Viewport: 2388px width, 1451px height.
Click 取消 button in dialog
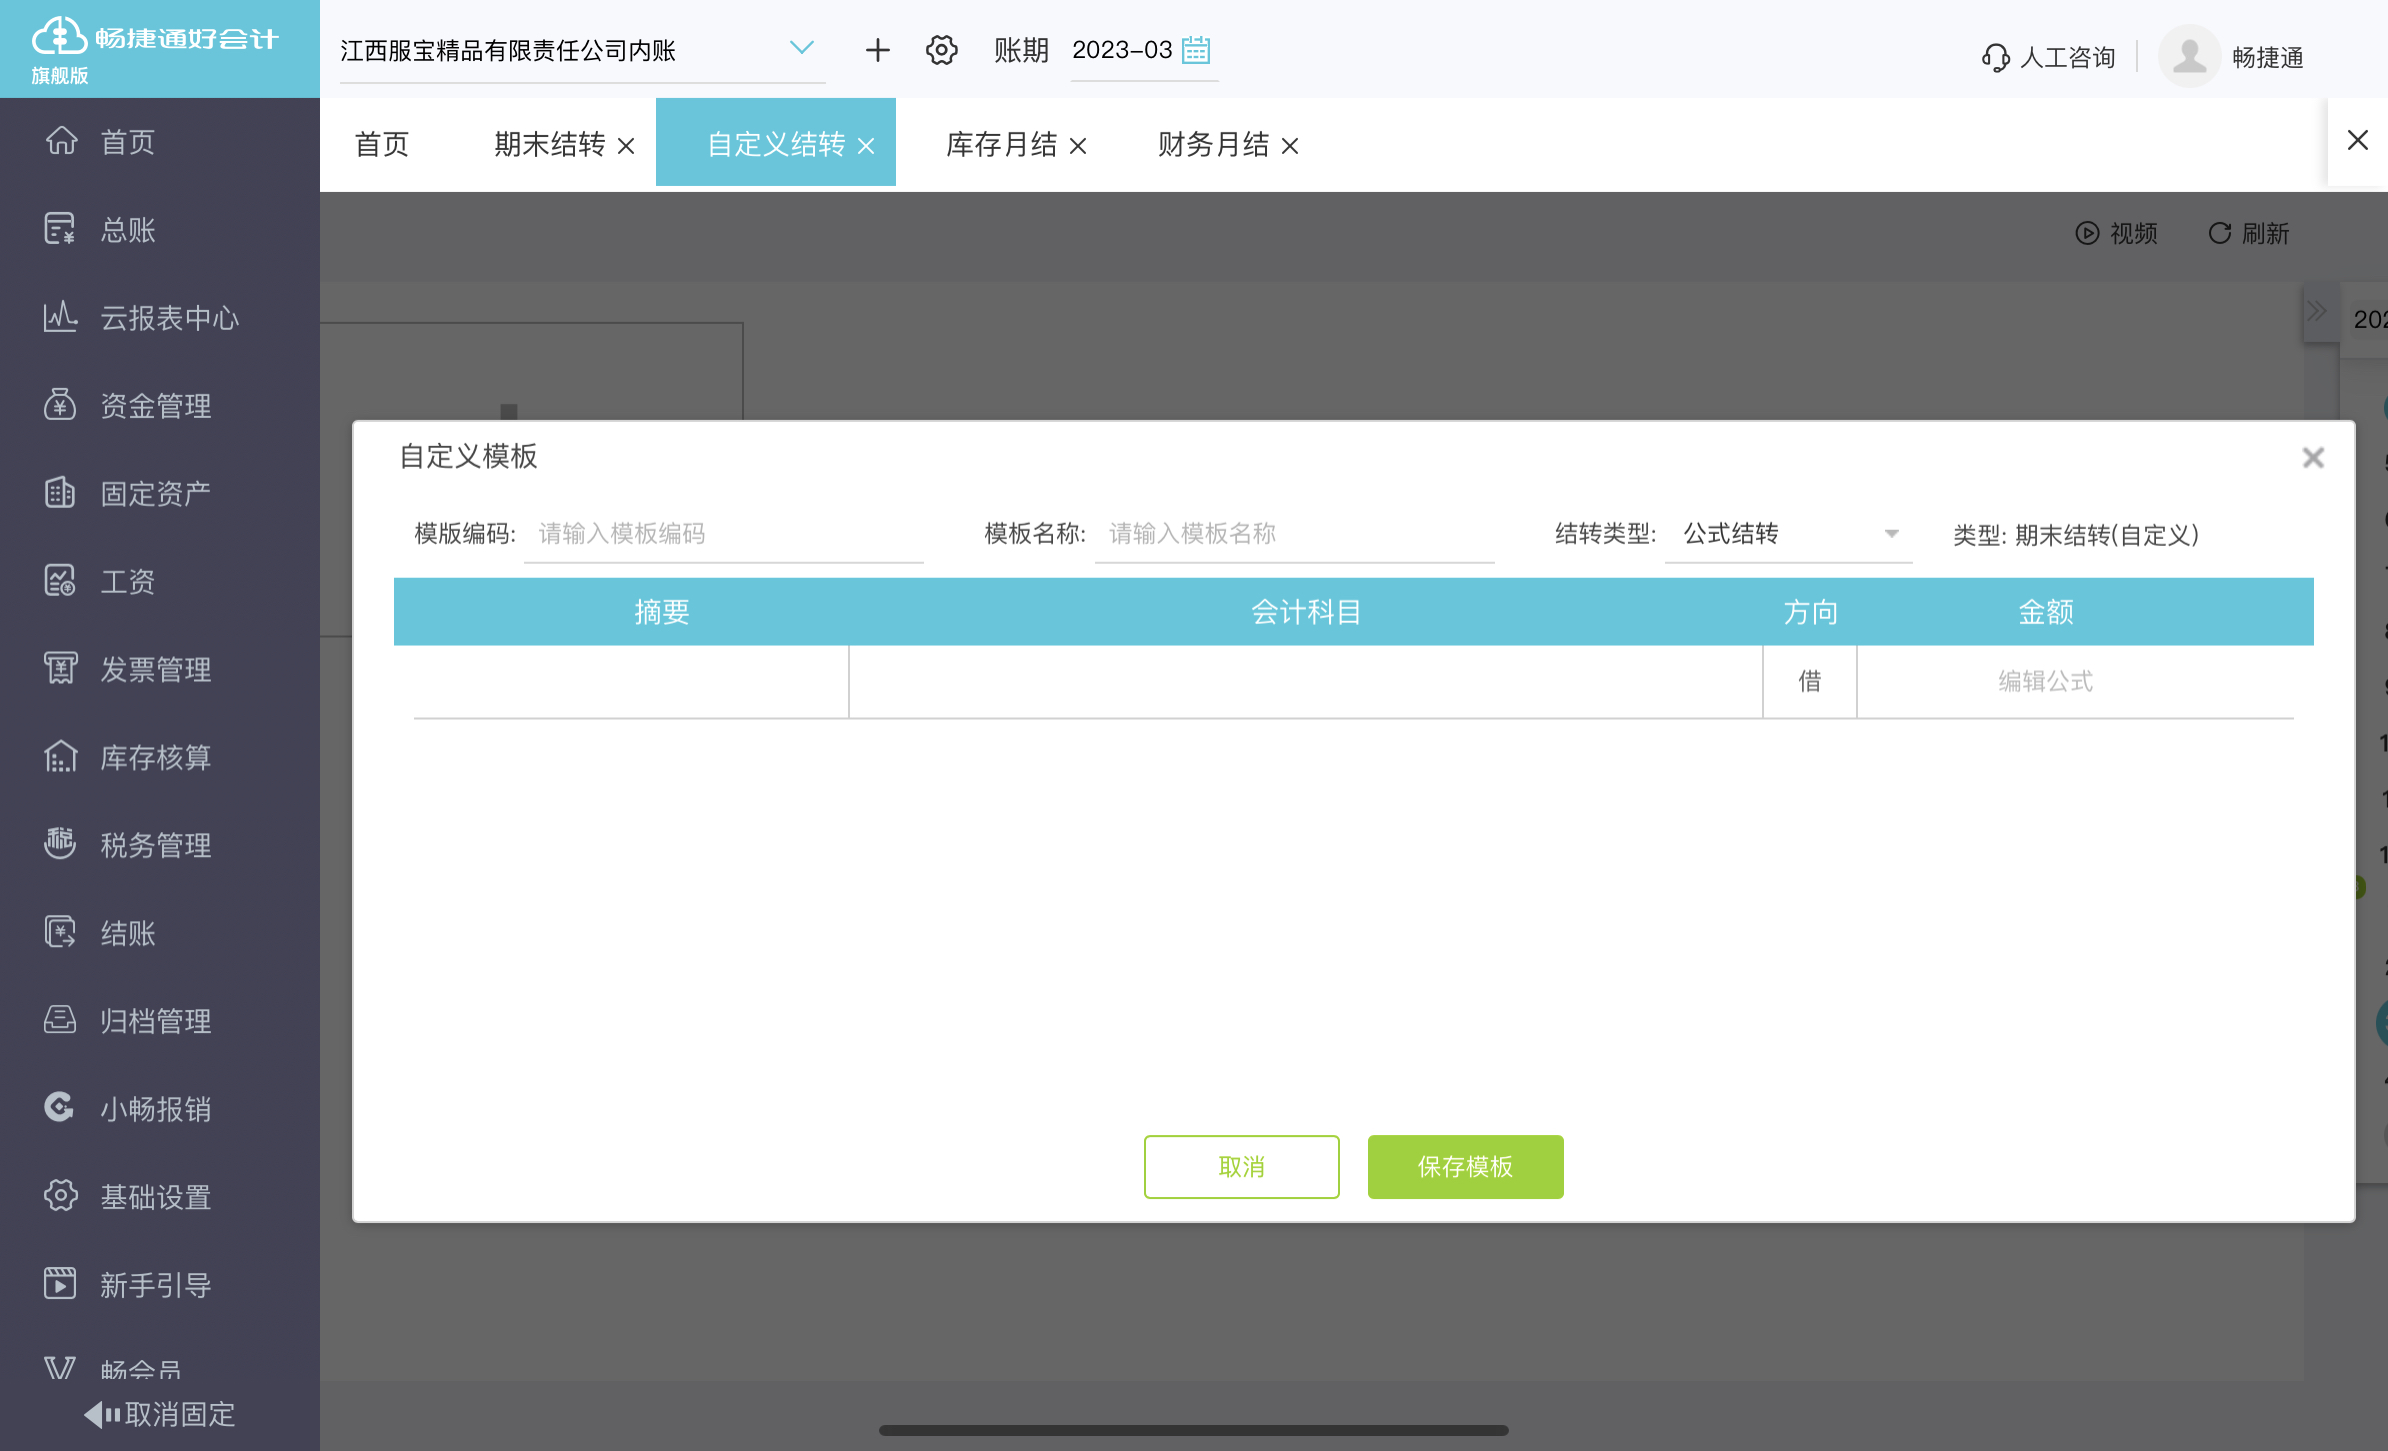coord(1243,1166)
